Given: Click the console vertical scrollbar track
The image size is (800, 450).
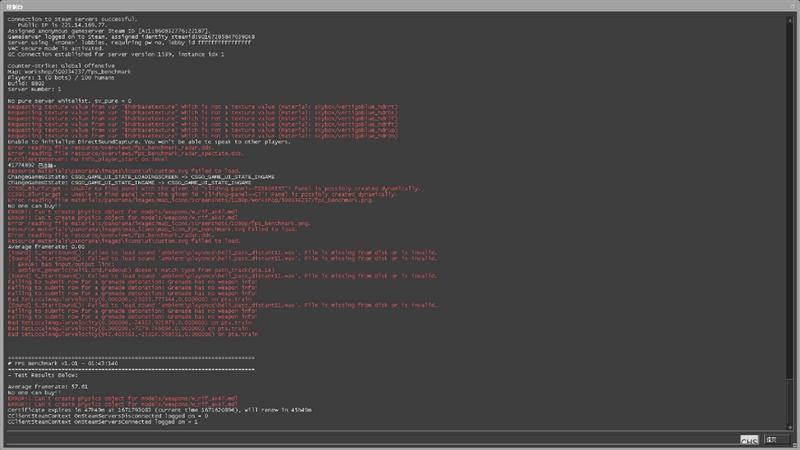Looking at the screenshot, I should (789, 220).
